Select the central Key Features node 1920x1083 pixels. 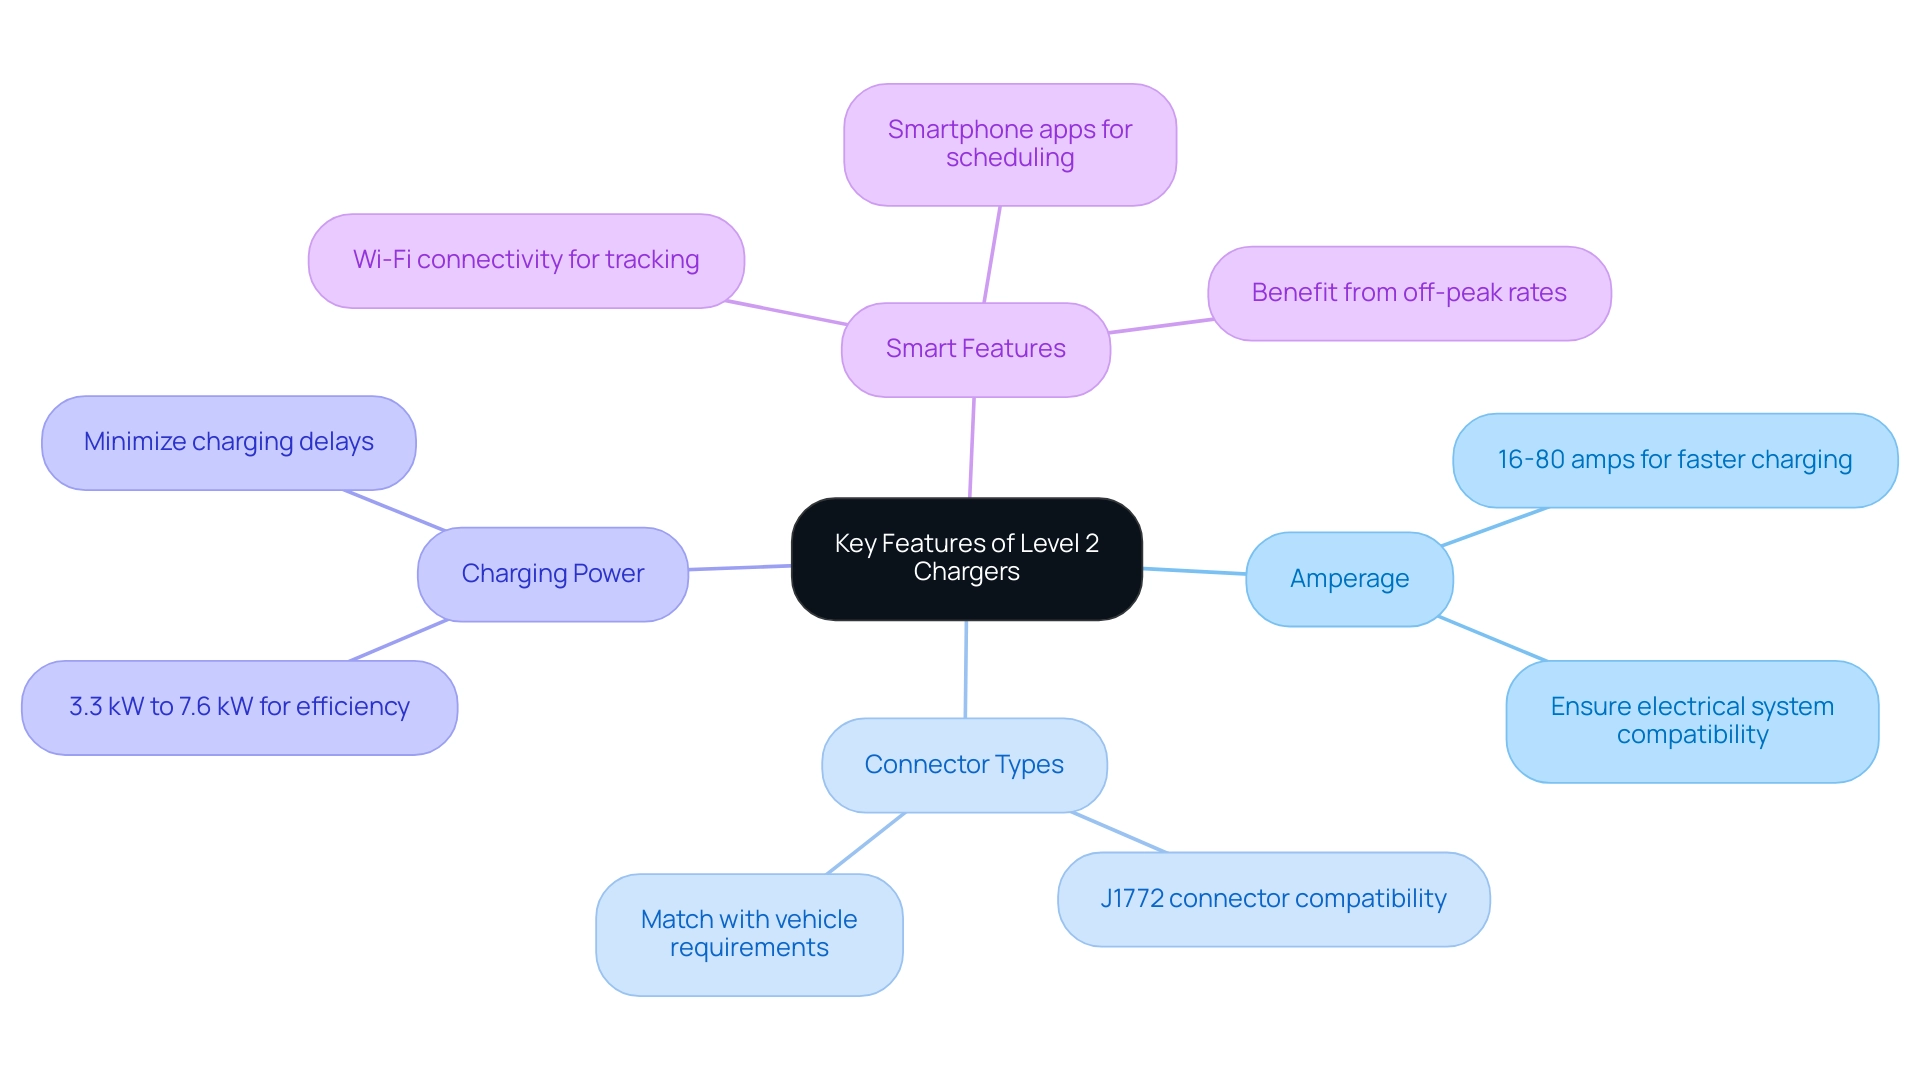click(960, 558)
